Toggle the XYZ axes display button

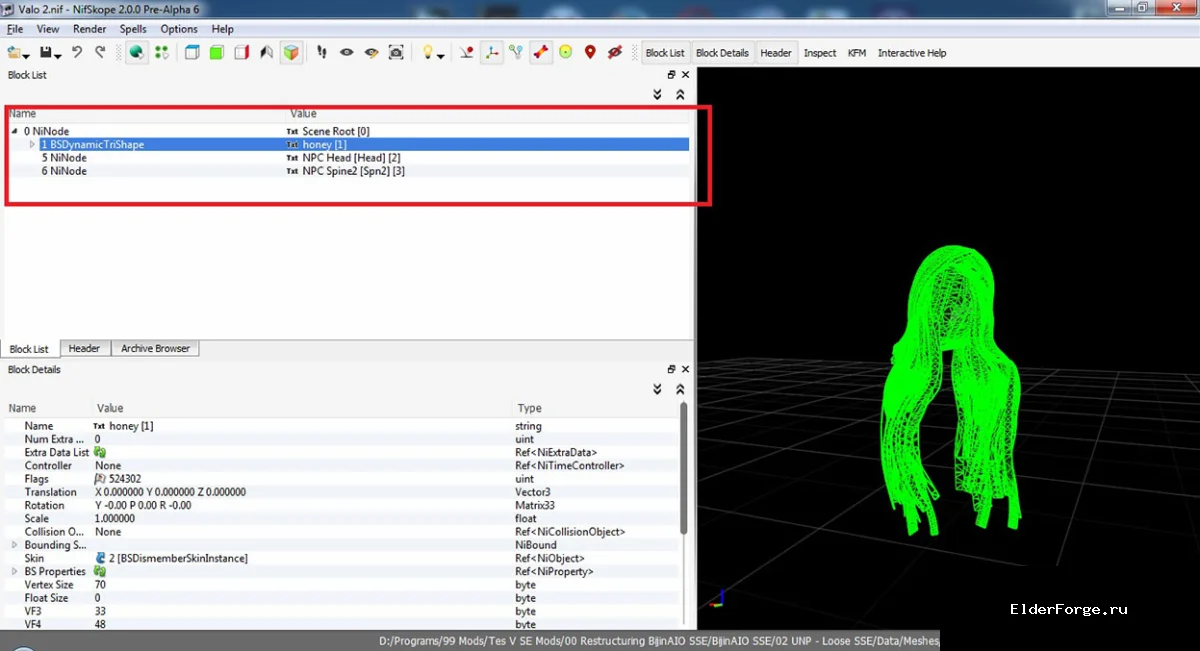coord(491,53)
